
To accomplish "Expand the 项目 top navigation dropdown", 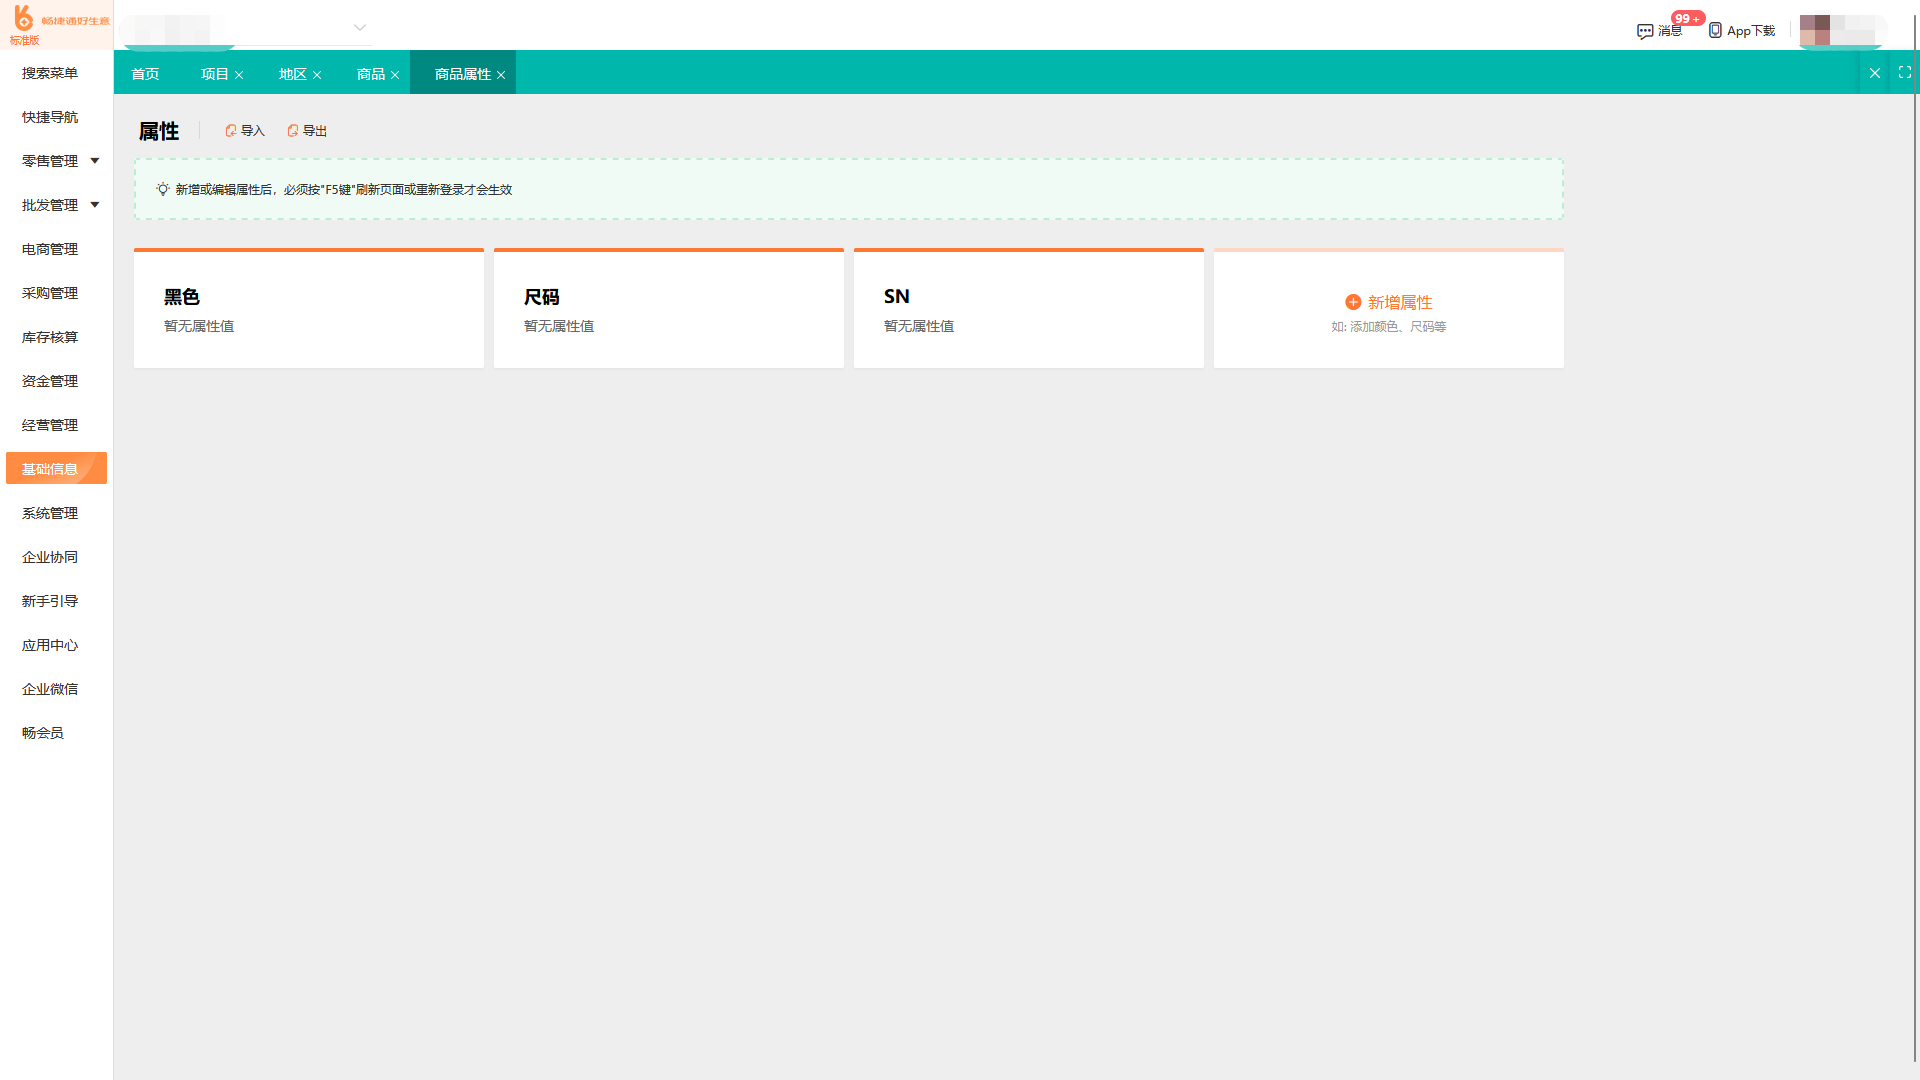I will (x=215, y=74).
